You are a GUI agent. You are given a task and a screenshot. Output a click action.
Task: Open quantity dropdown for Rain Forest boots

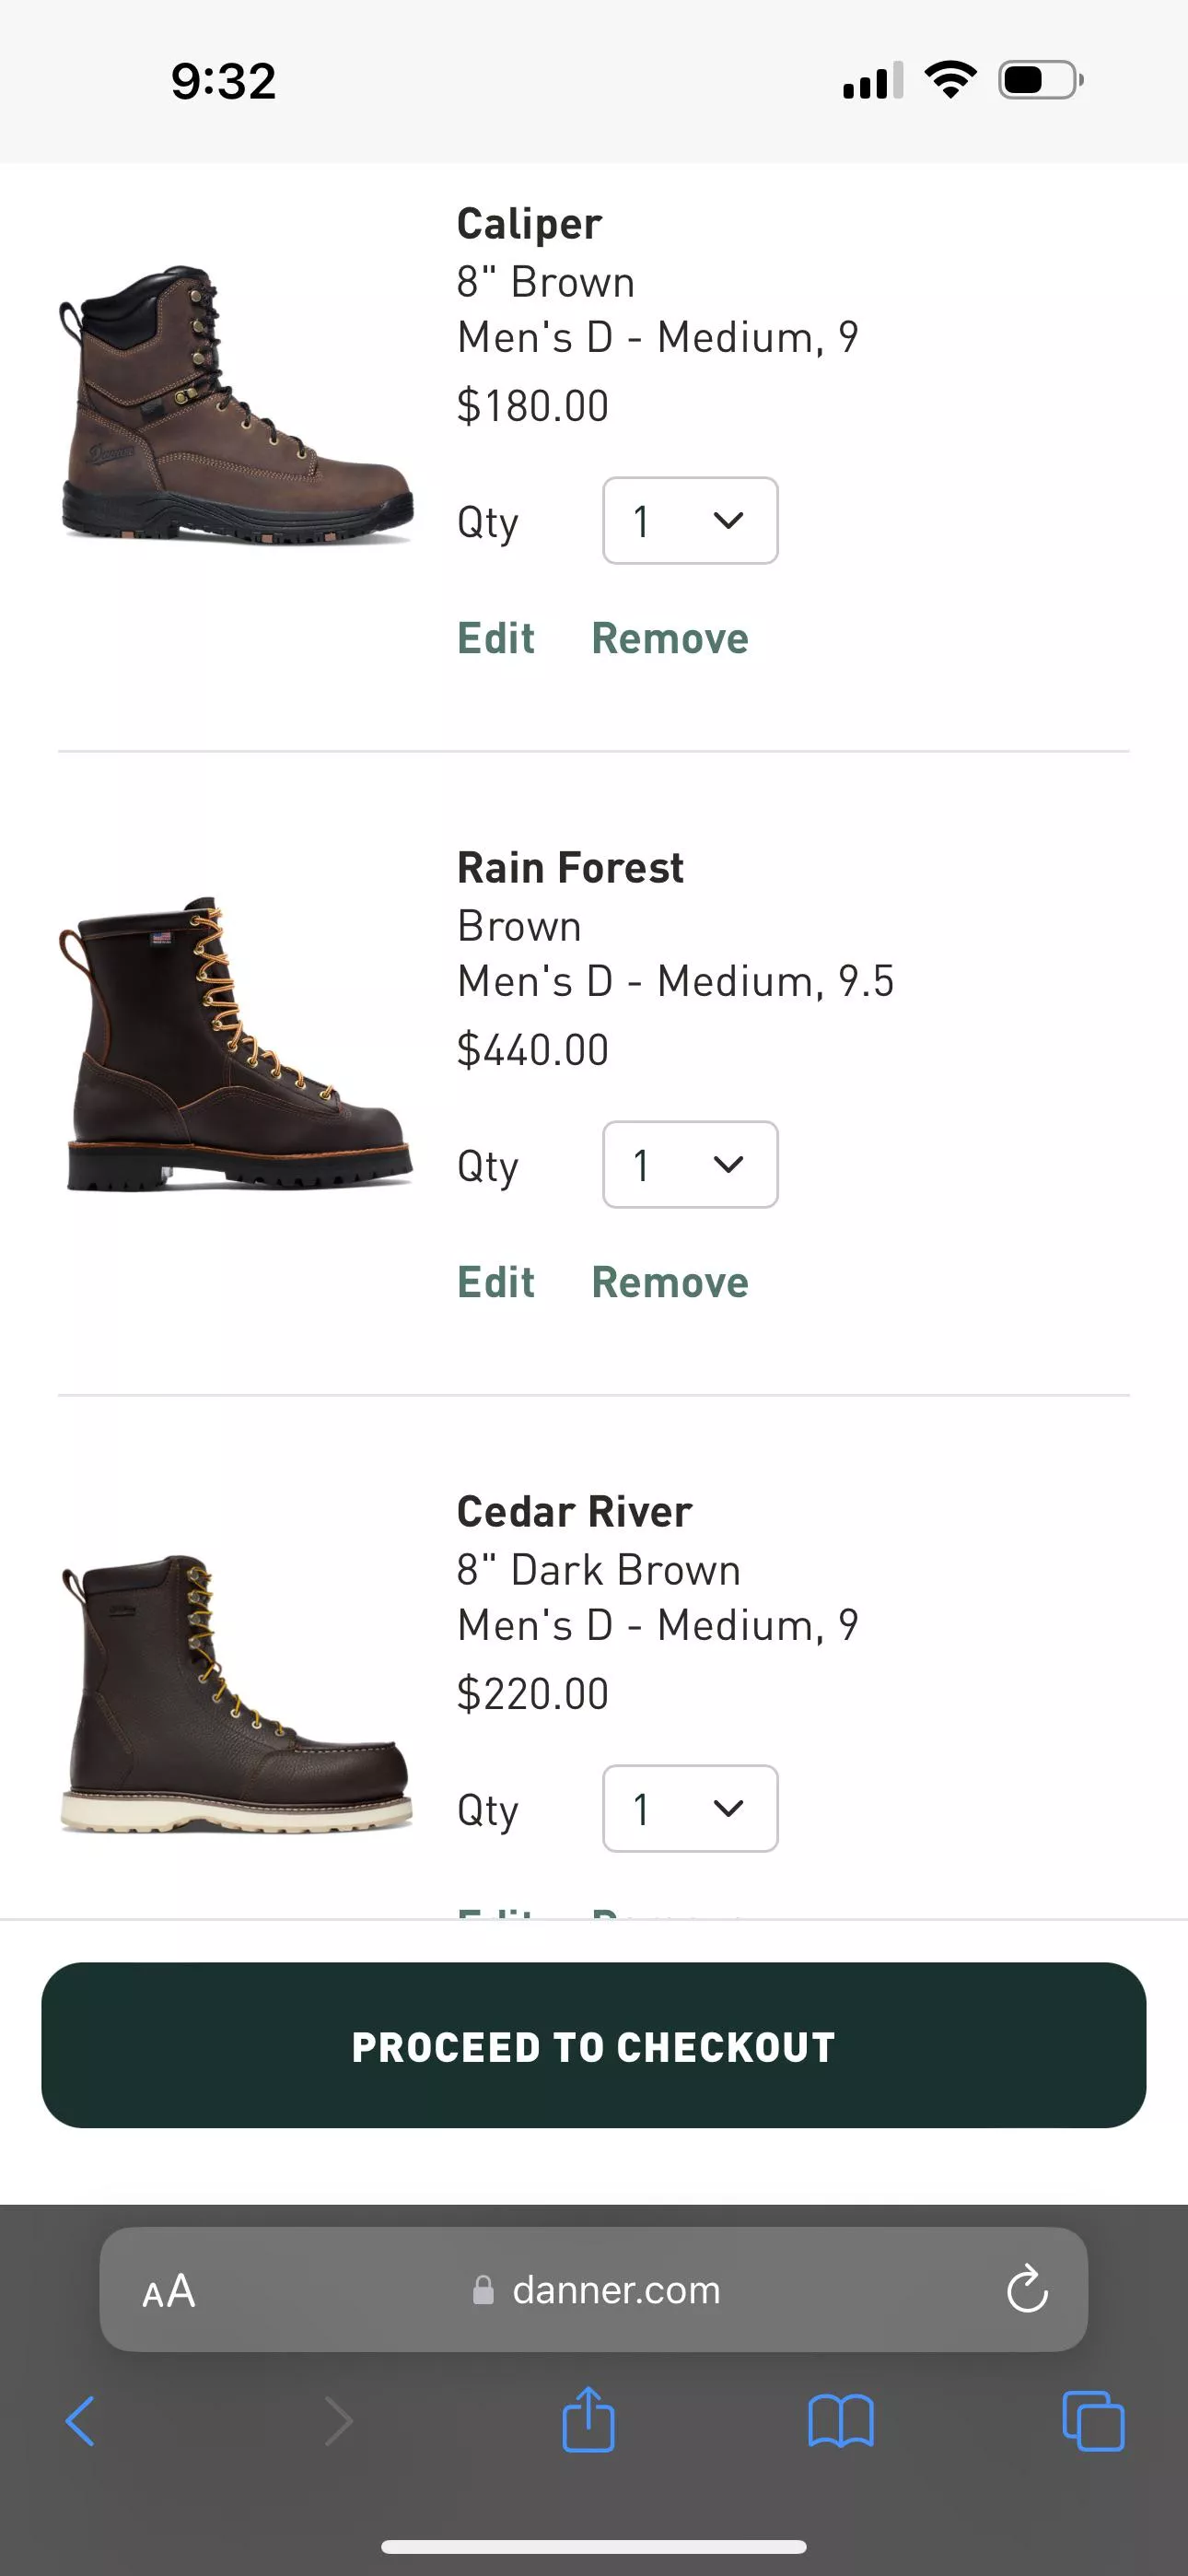tap(690, 1165)
